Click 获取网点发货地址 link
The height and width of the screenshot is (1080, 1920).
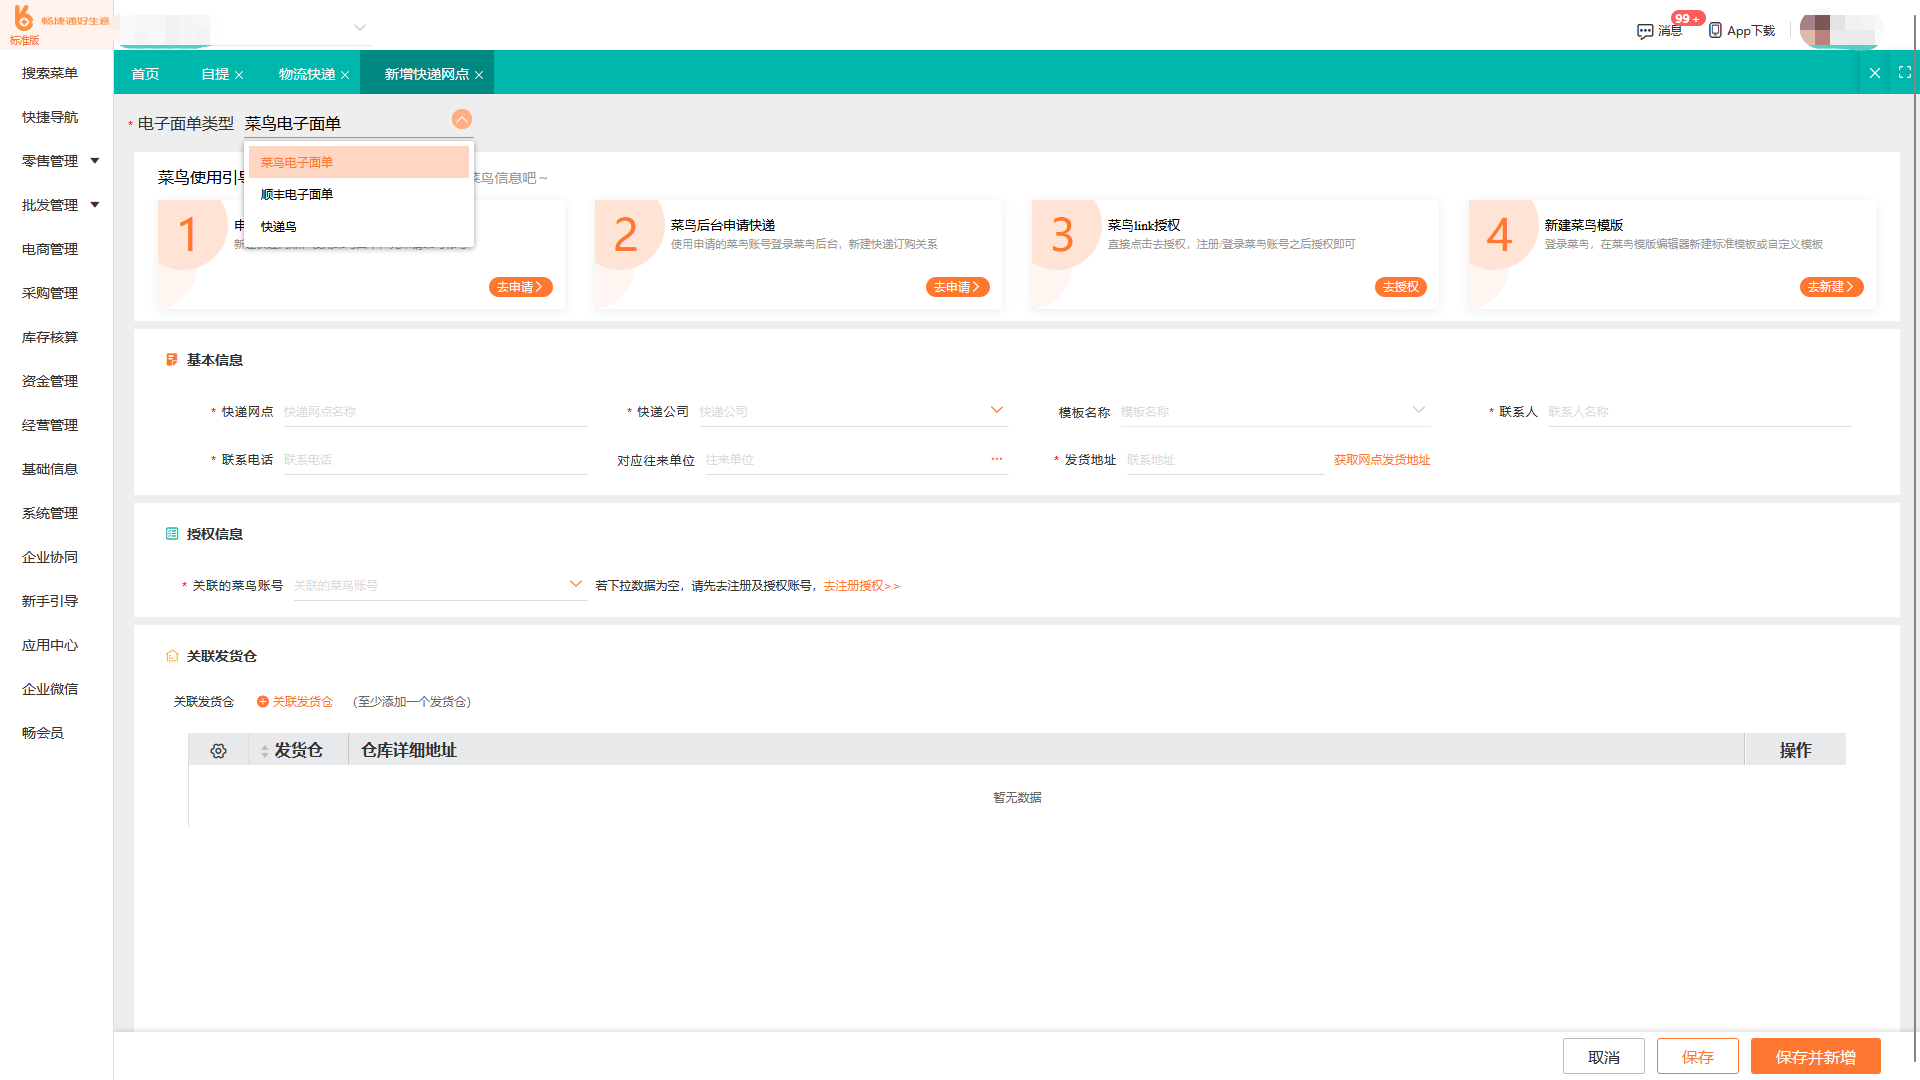(x=1383, y=459)
